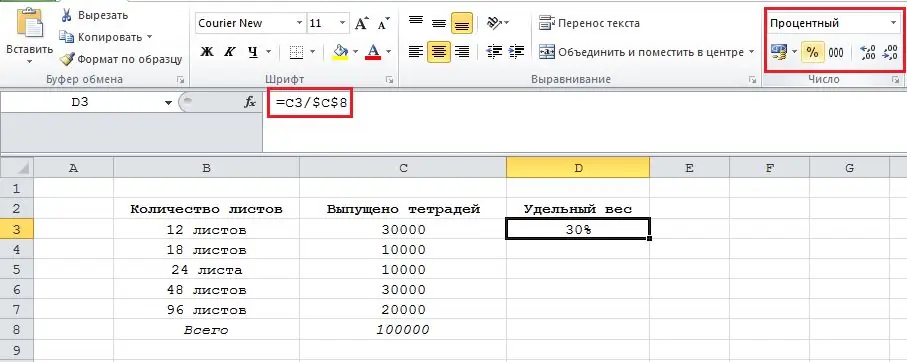Click the Increase Decimal icon
This screenshot has width=907, height=362.
pyautogui.click(x=868, y=53)
